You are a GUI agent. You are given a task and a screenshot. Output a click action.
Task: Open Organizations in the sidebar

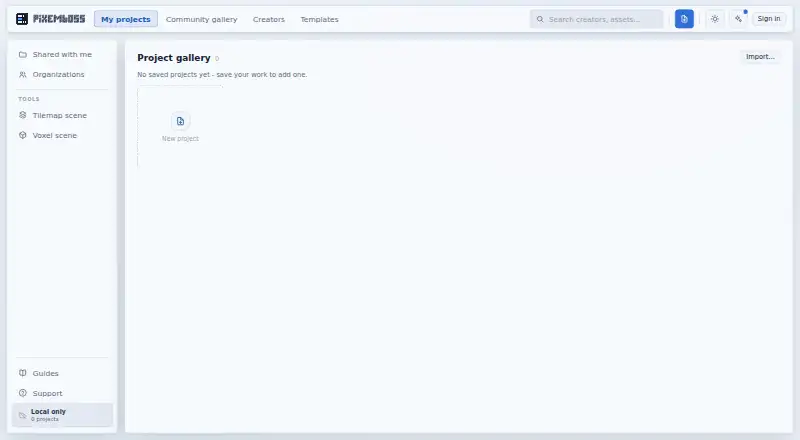62,75
